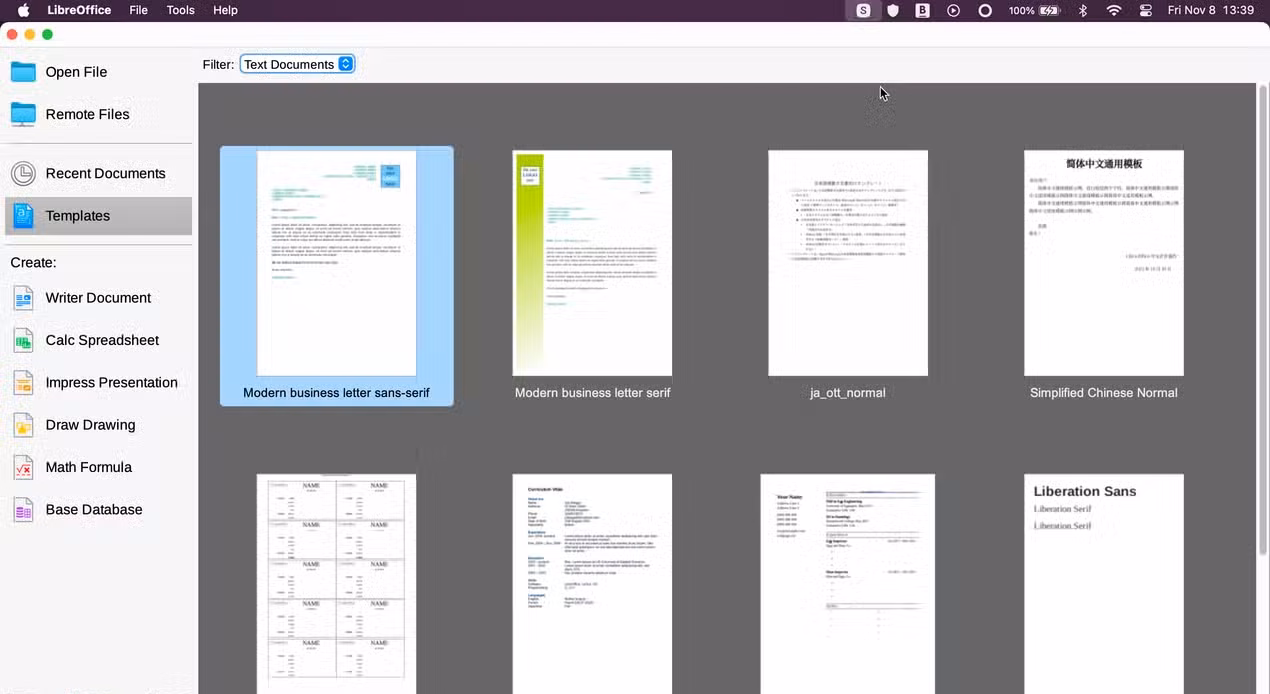Screen dimensions: 1270x694
Task: Click the Open File folder icon
Action: click(x=23, y=72)
